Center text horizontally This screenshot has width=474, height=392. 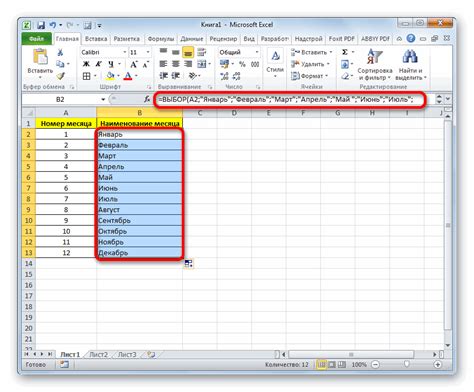point(176,64)
